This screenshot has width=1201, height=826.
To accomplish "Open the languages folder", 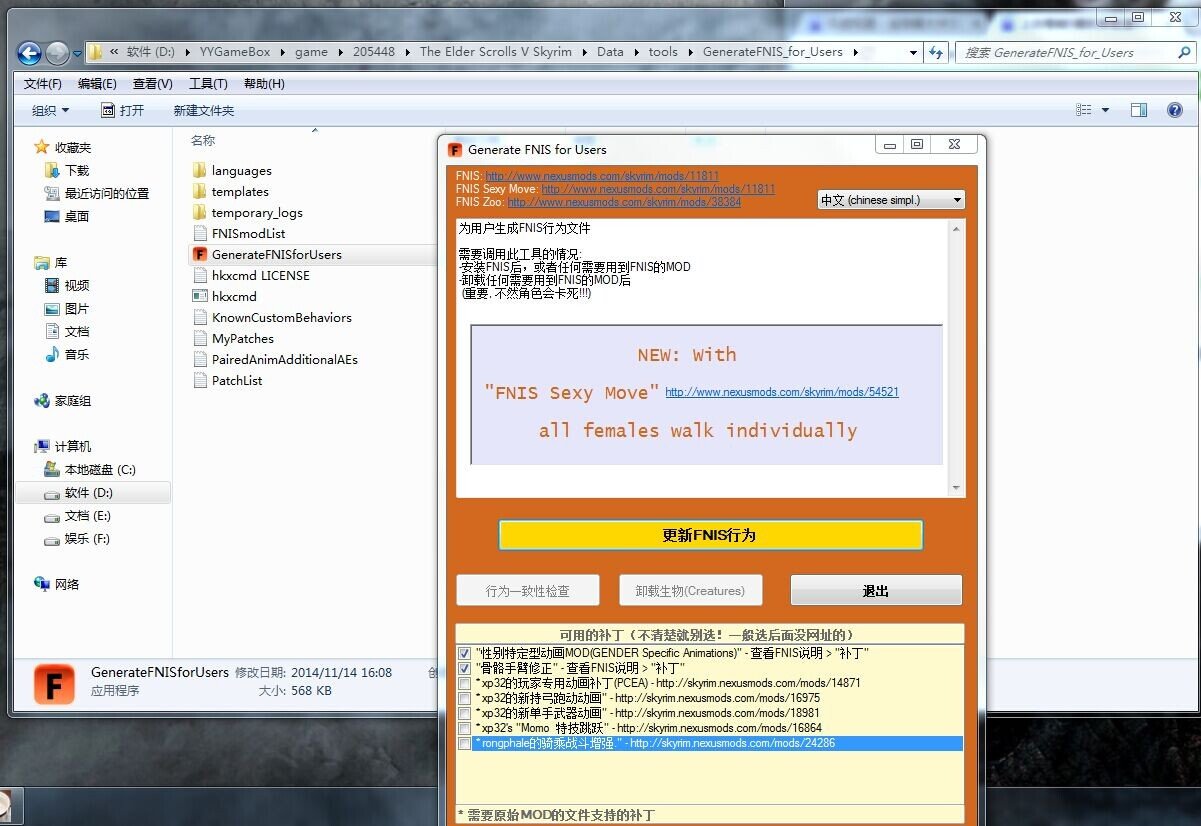I will tap(241, 171).
